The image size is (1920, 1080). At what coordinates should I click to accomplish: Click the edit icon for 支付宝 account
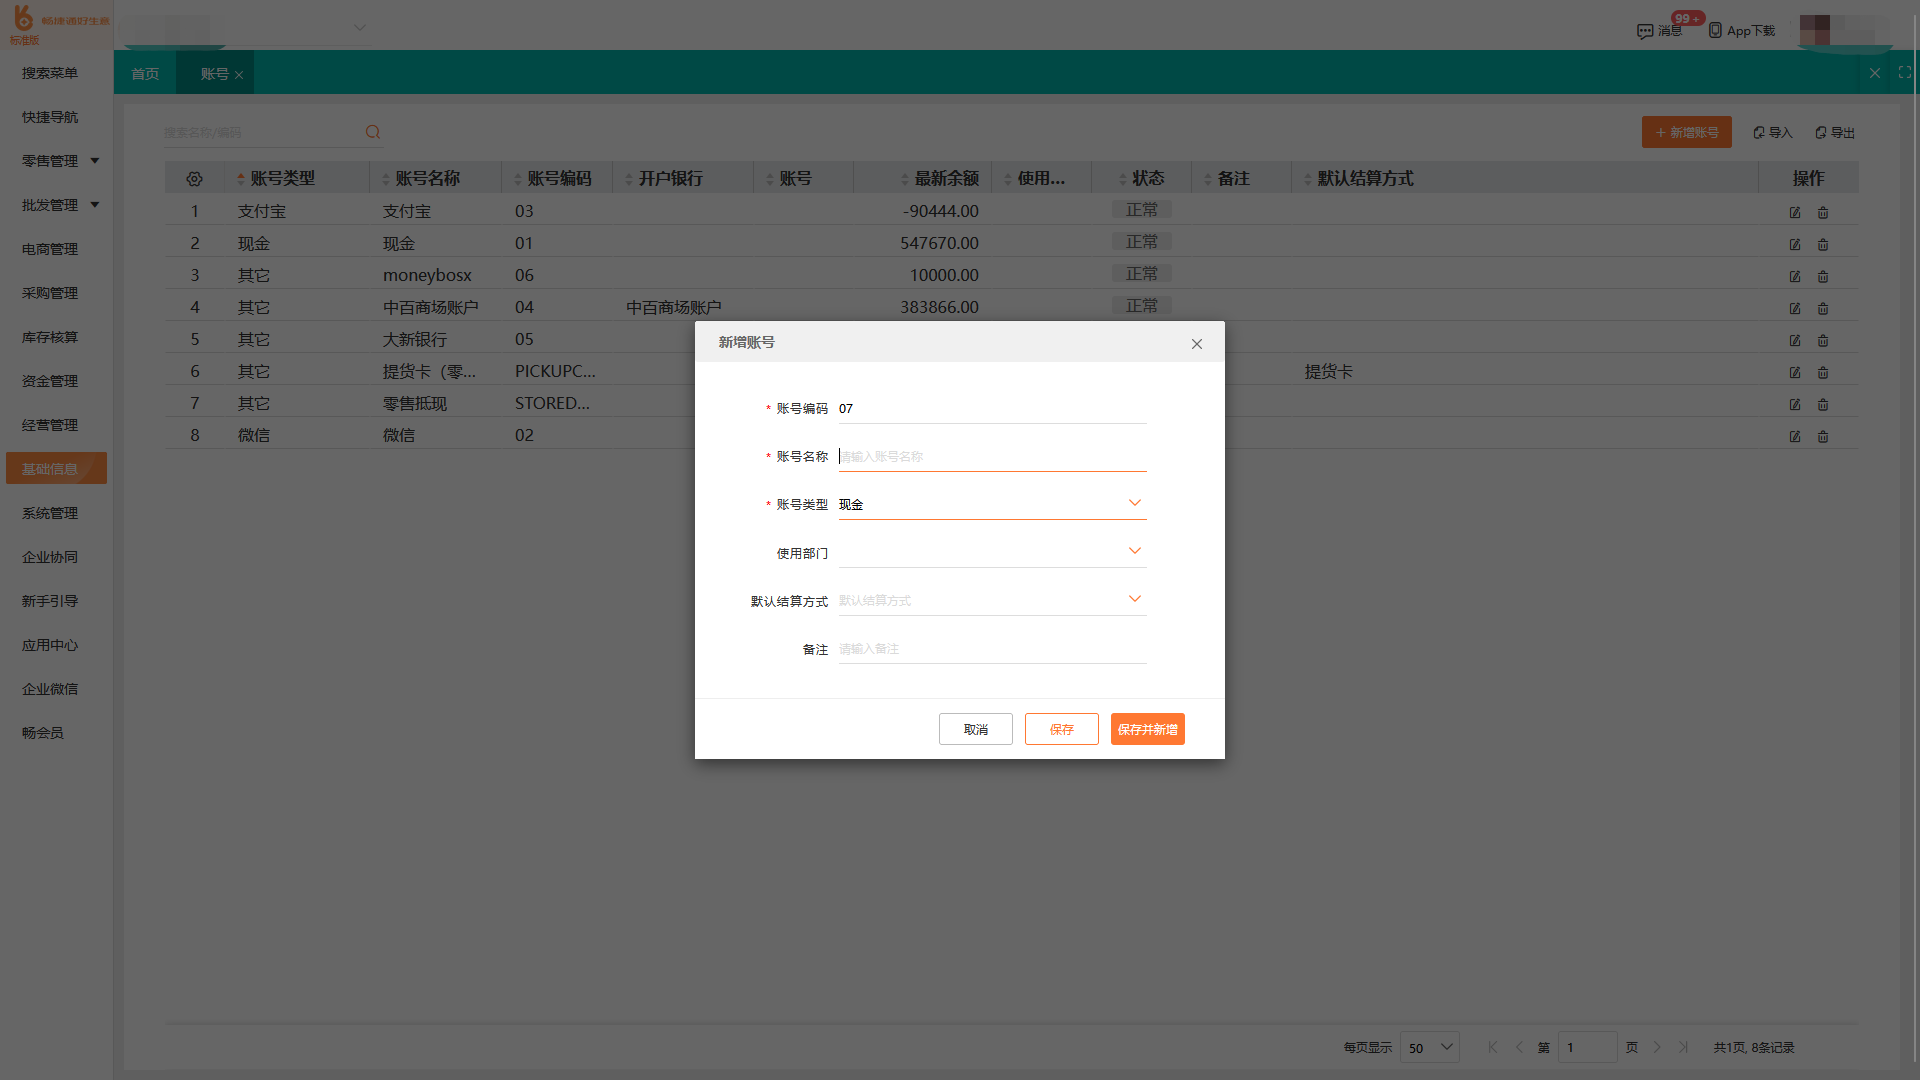pos(1795,212)
